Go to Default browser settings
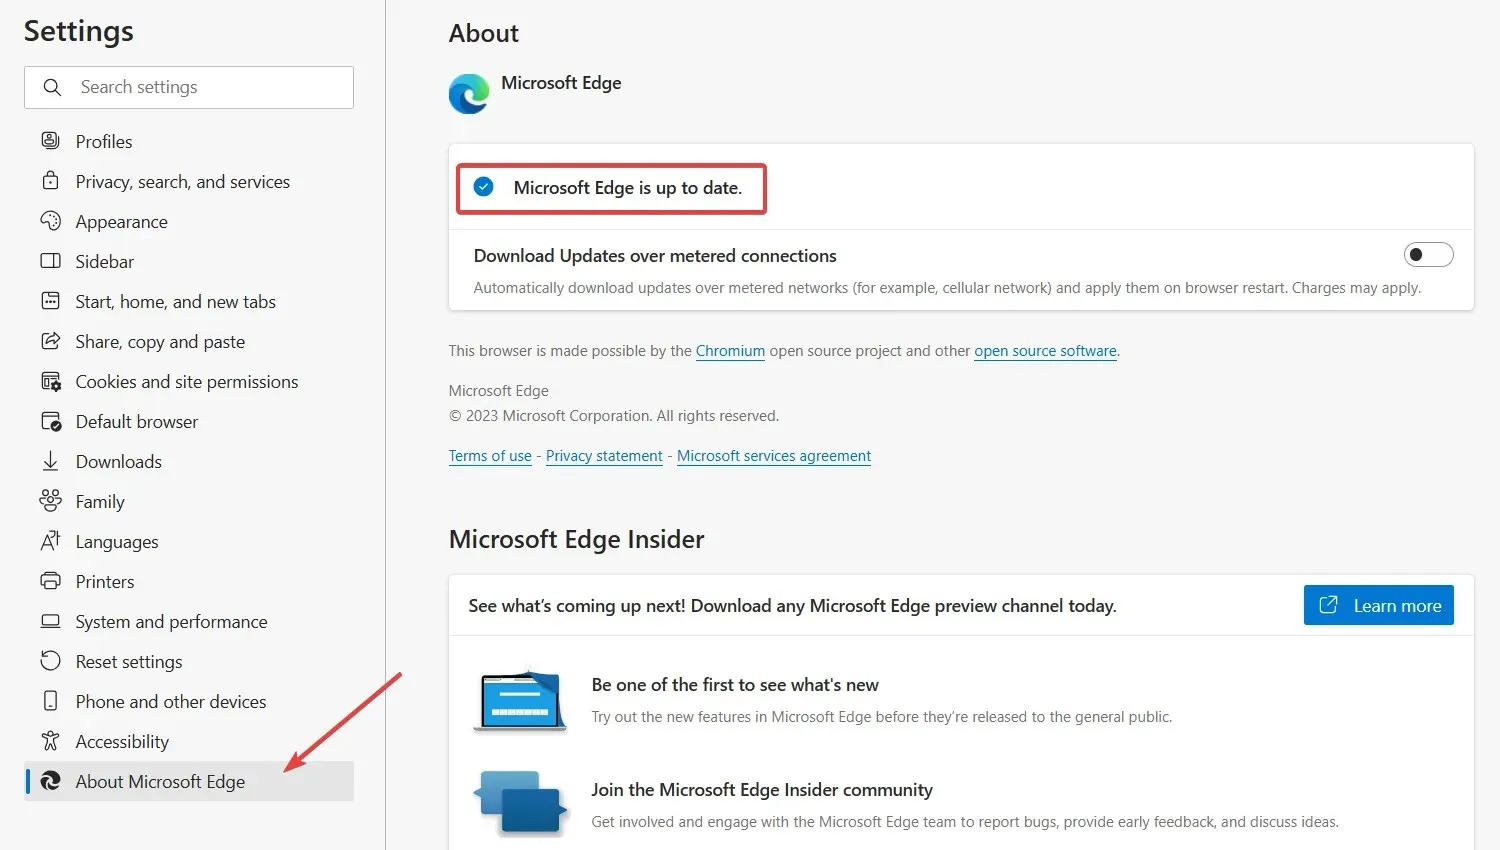The image size is (1500, 850). pyautogui.click(x=189, y=421)
